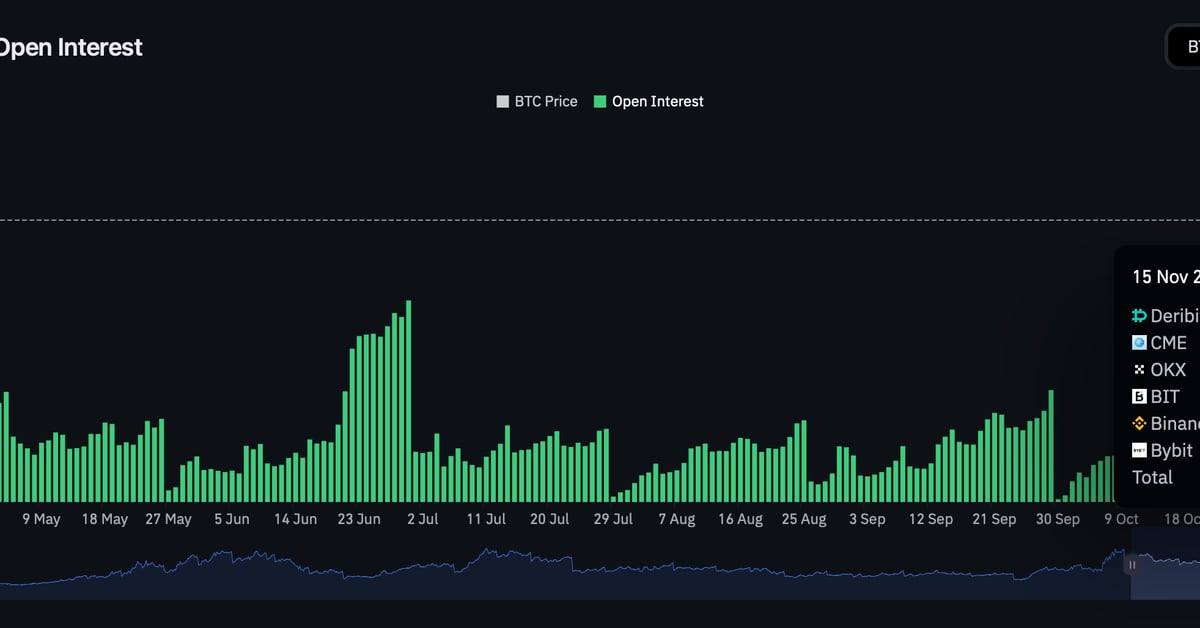Click the Binance logo icon
The image size is (1200, 628).
(x=1139, y=424)
